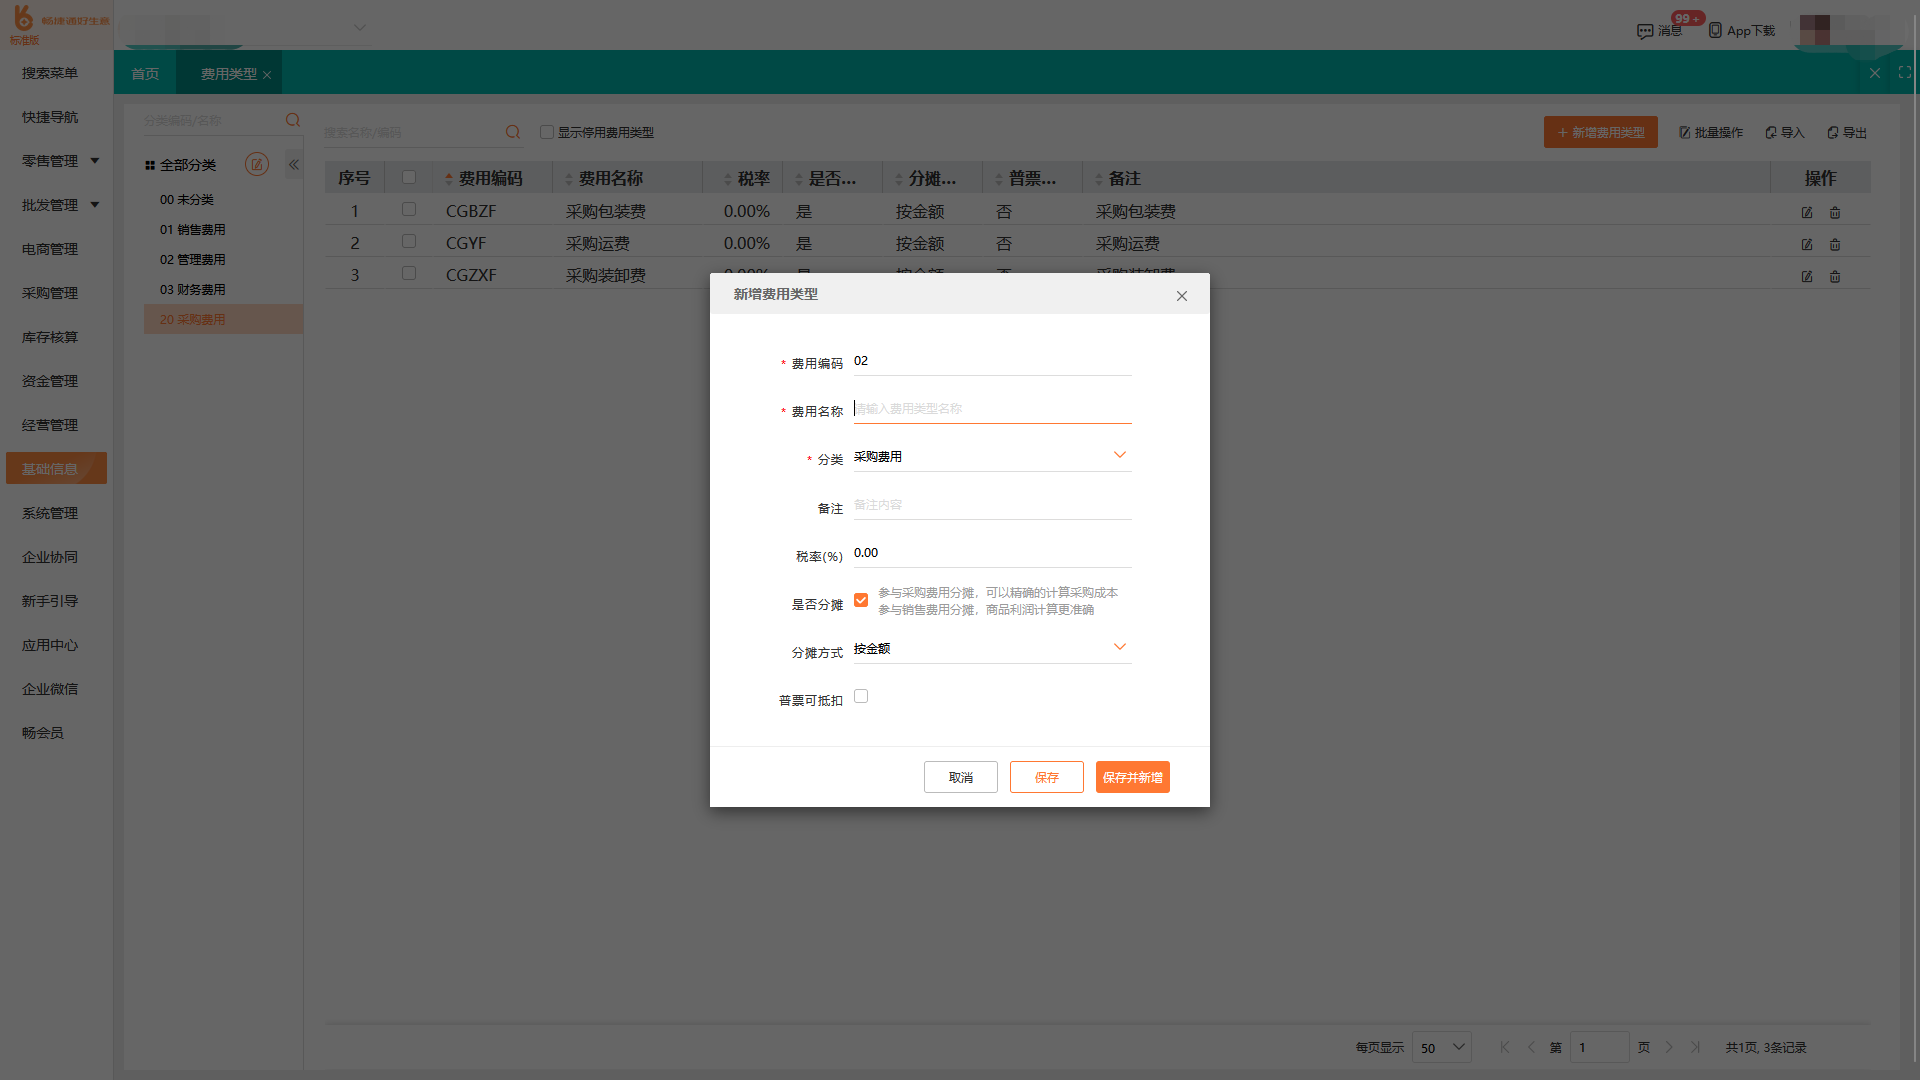Click the search icon in expense types

(x=513, y=132)
